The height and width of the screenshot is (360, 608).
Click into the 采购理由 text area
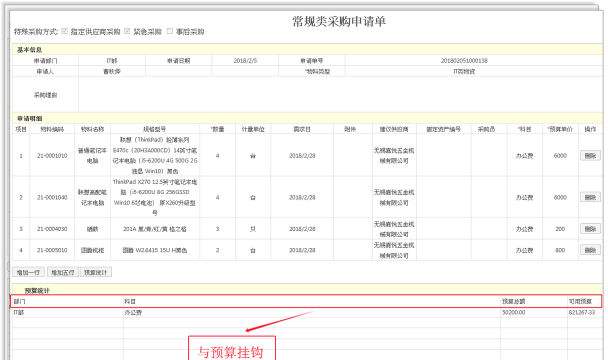[x=340, y=95]
